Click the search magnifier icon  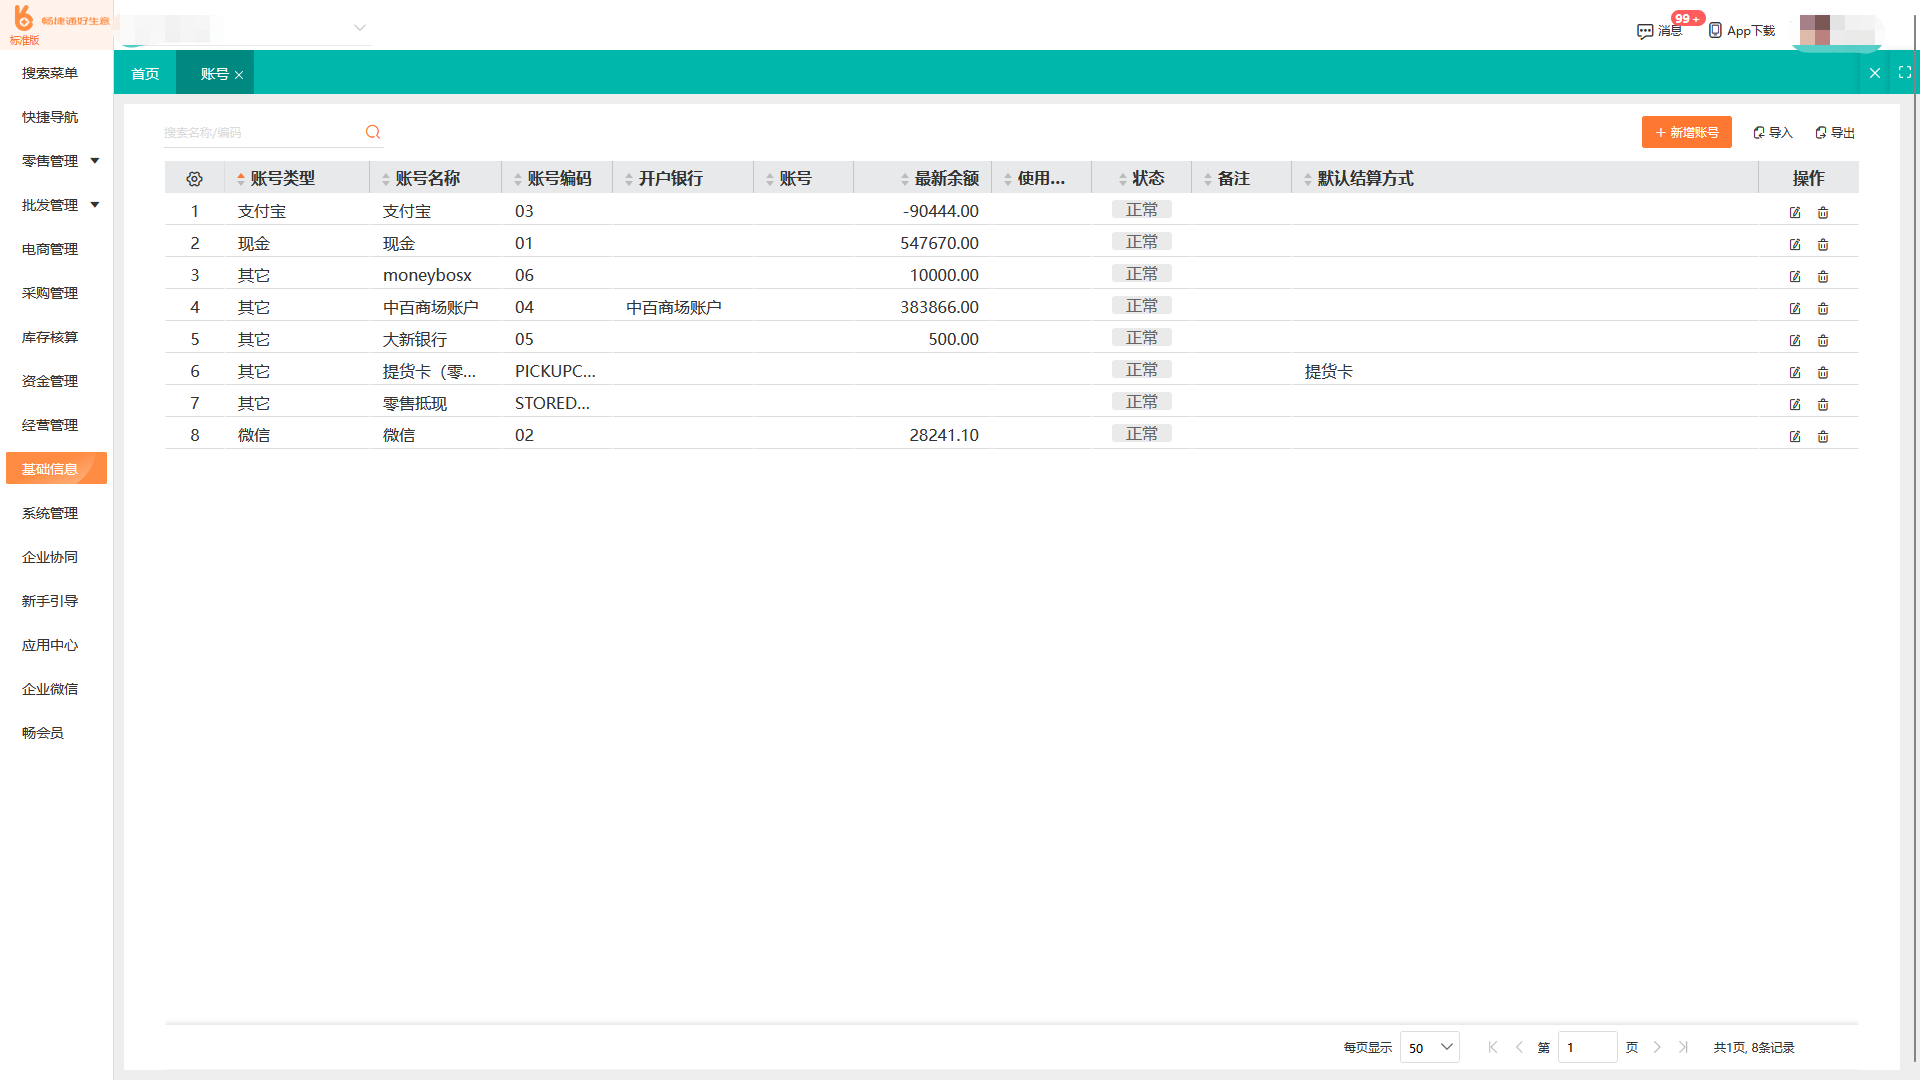[x=375, y=132]
